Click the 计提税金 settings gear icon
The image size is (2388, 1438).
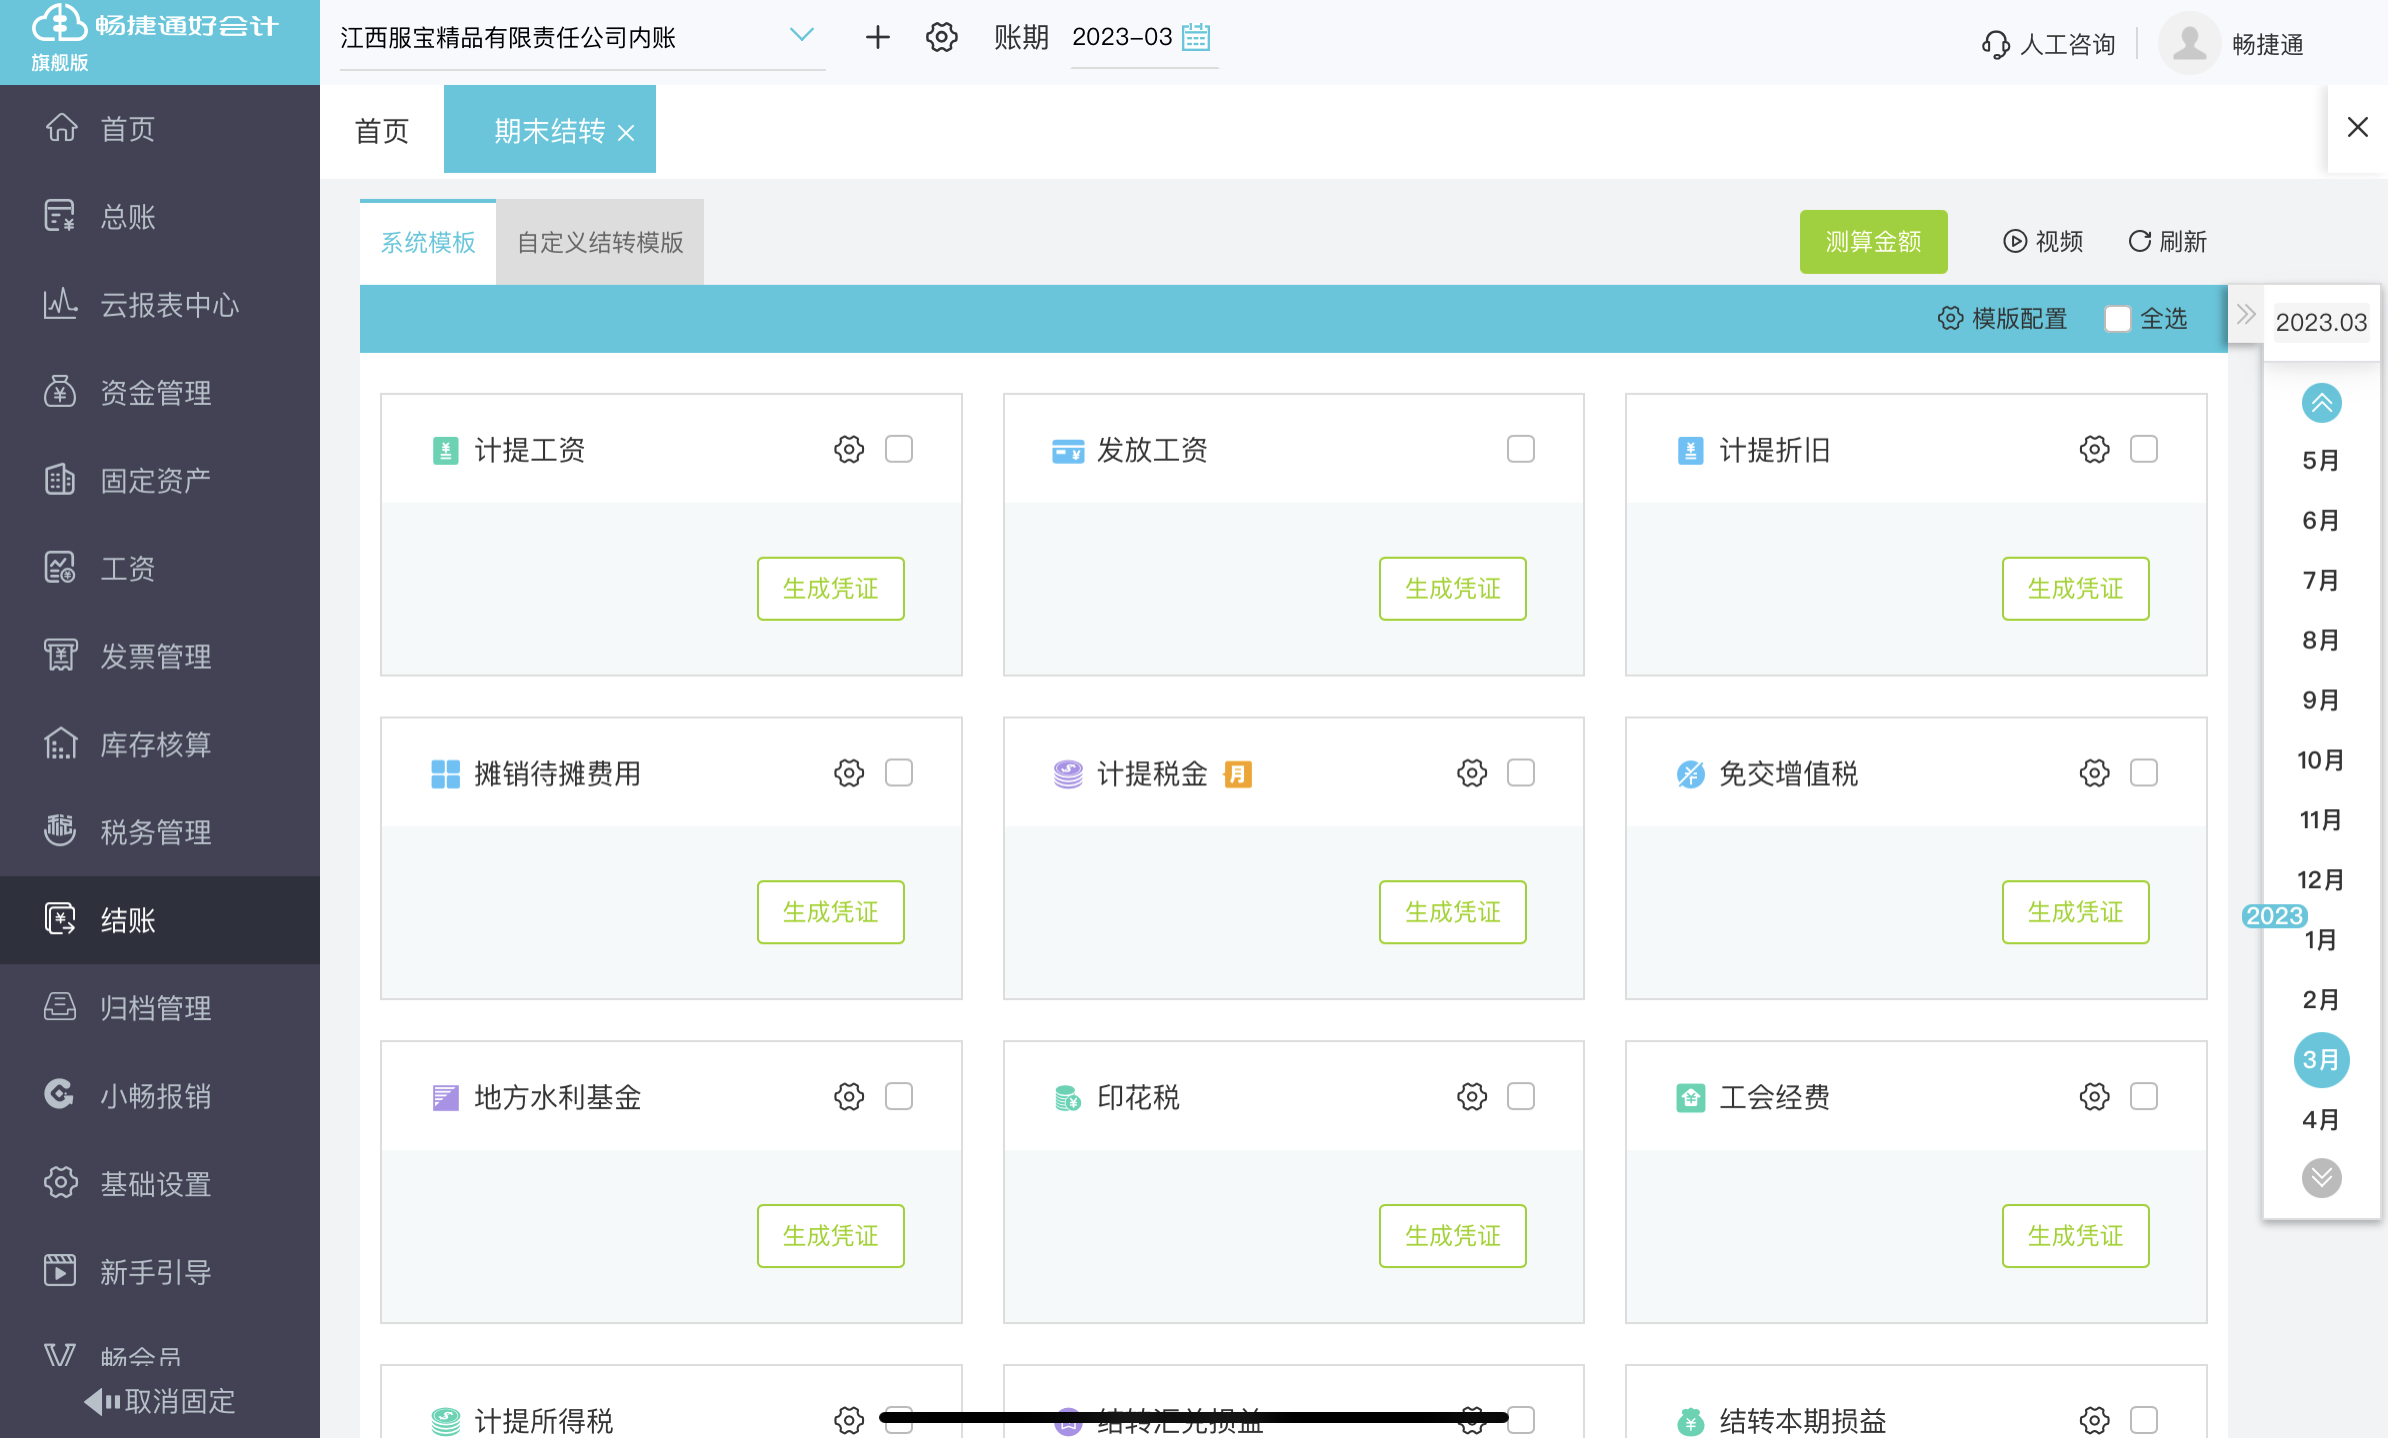point(1472,771)
